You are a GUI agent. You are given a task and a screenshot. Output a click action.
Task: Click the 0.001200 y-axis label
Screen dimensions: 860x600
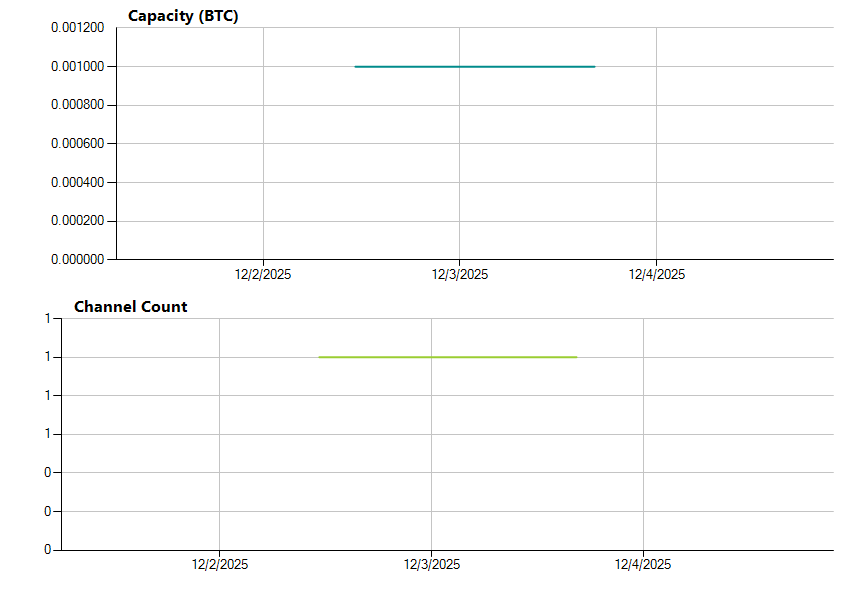[x=77, y=28]
